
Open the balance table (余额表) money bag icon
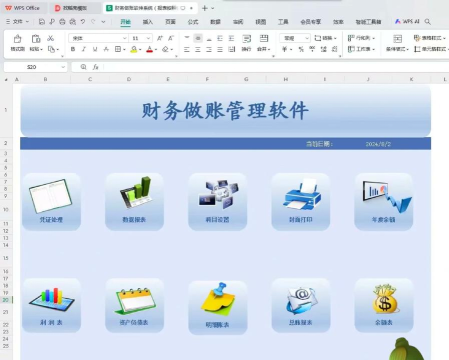pyautogui.click(x=384, y=305)
